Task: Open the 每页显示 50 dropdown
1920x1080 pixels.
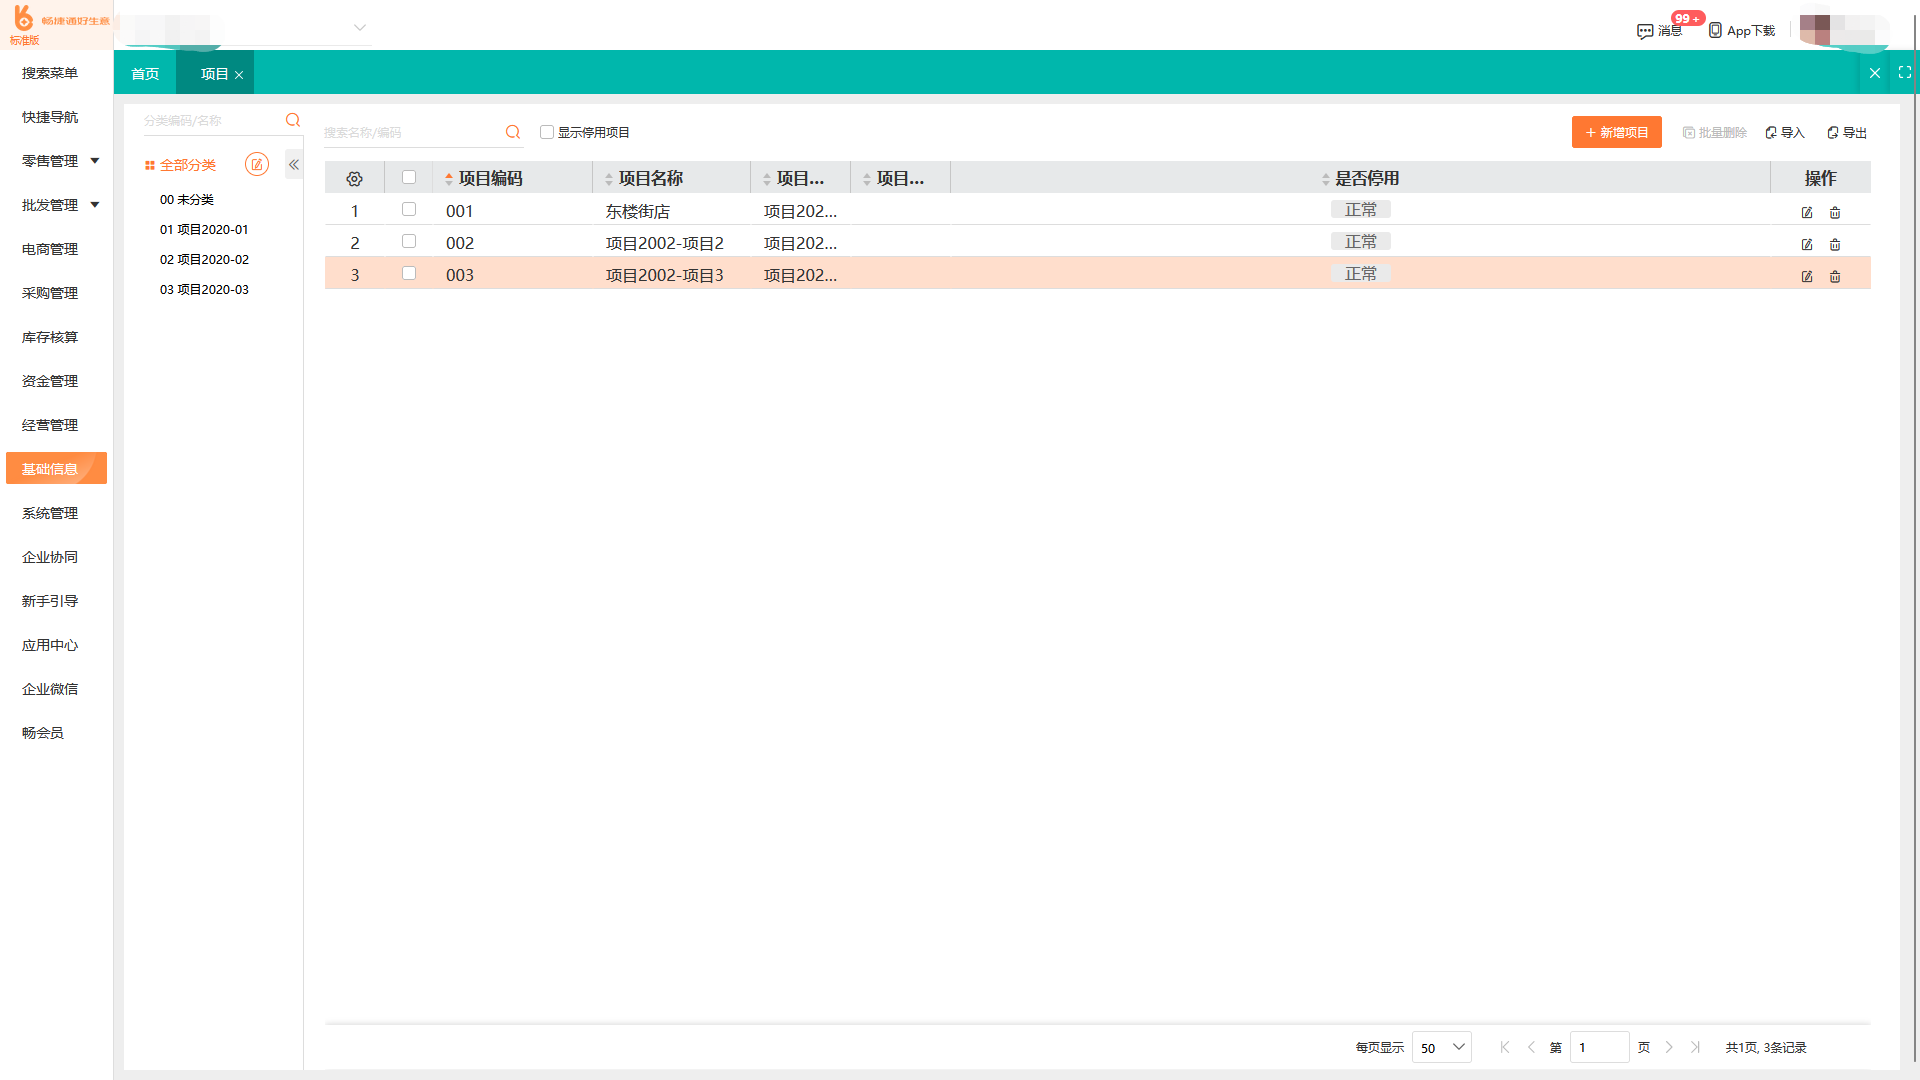Action: [x=1439, y=1047]
